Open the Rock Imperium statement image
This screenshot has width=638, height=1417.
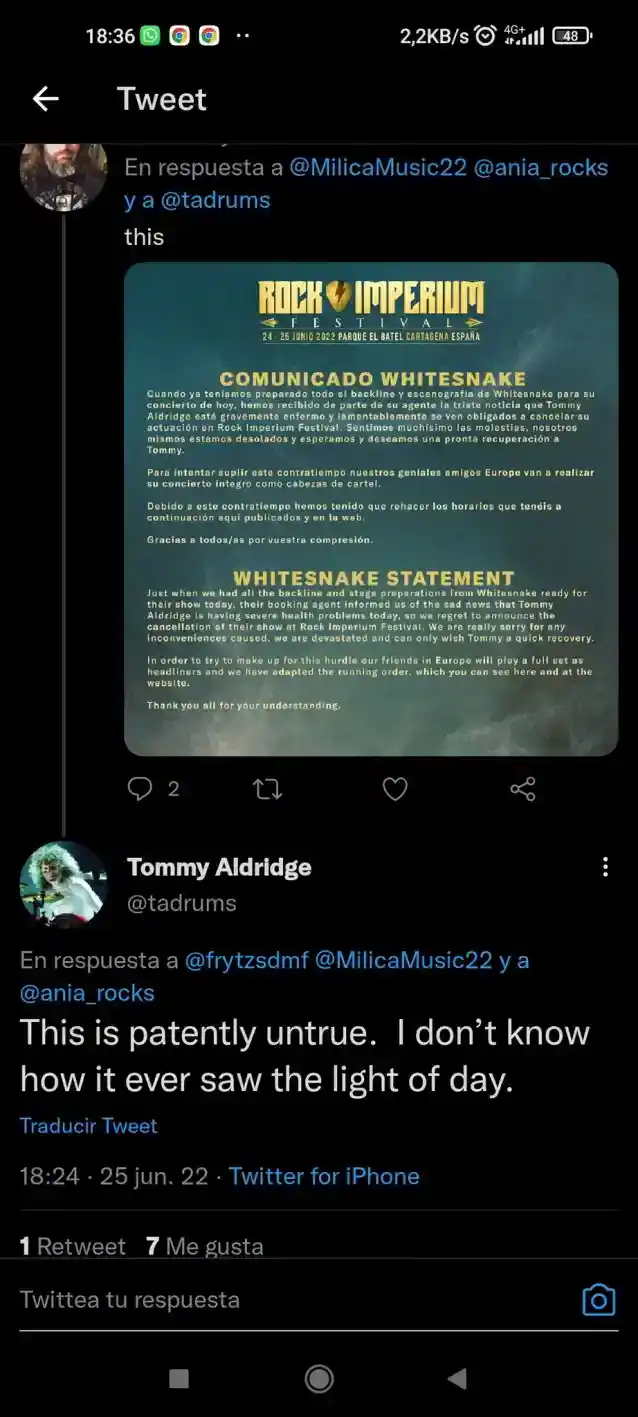click(371, 508)
